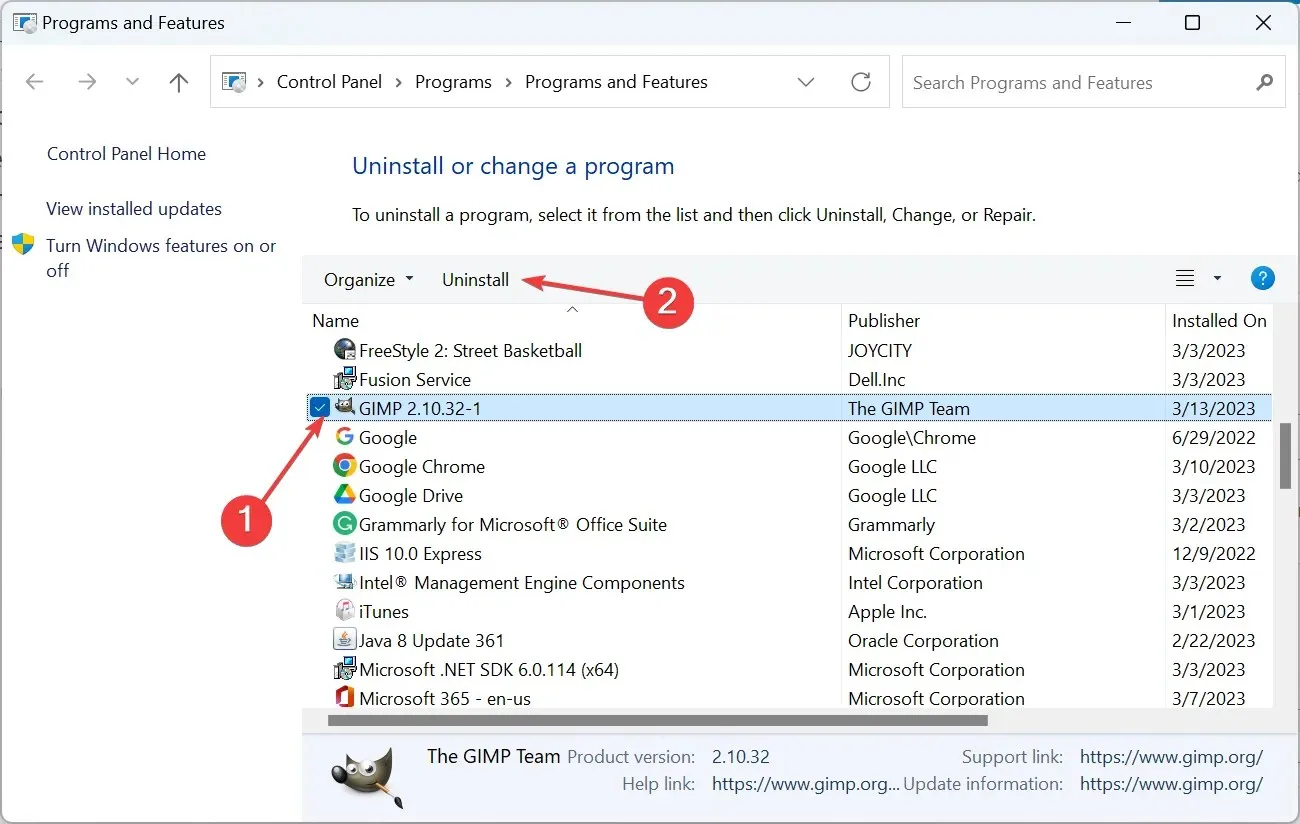Click the Google Chrome icon
The image size is (1300, 824).
tap(345, 466)
